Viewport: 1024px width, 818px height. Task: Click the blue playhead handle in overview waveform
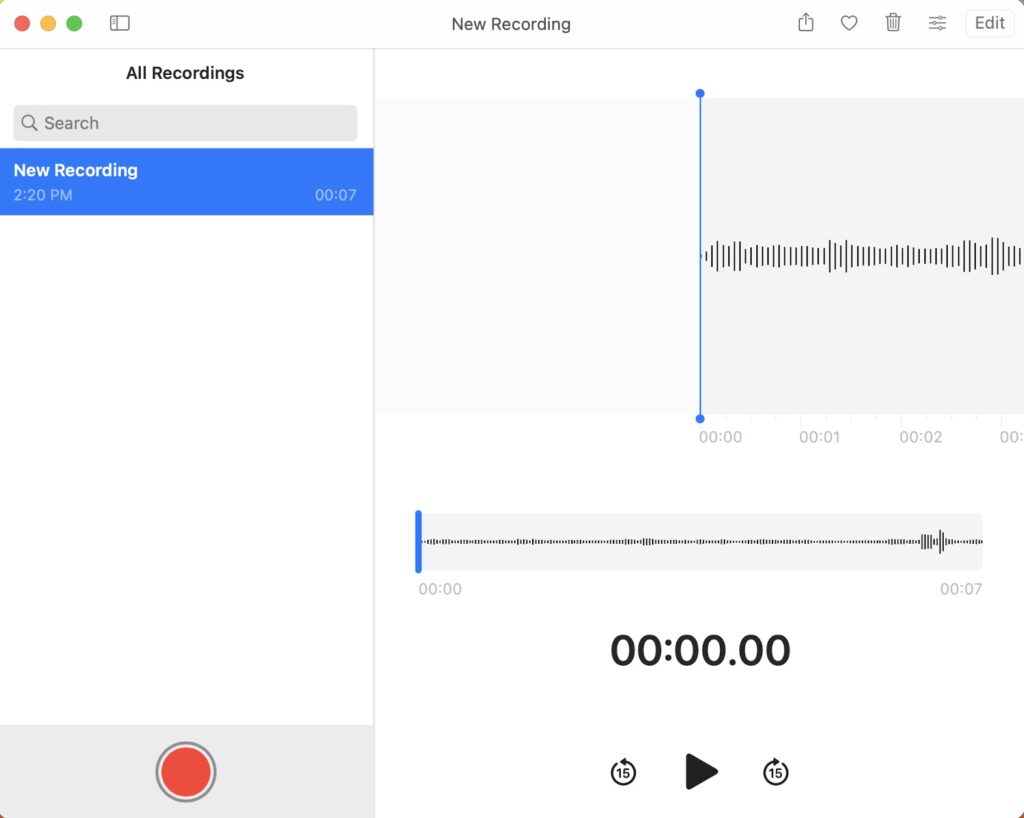click(419, 542)
